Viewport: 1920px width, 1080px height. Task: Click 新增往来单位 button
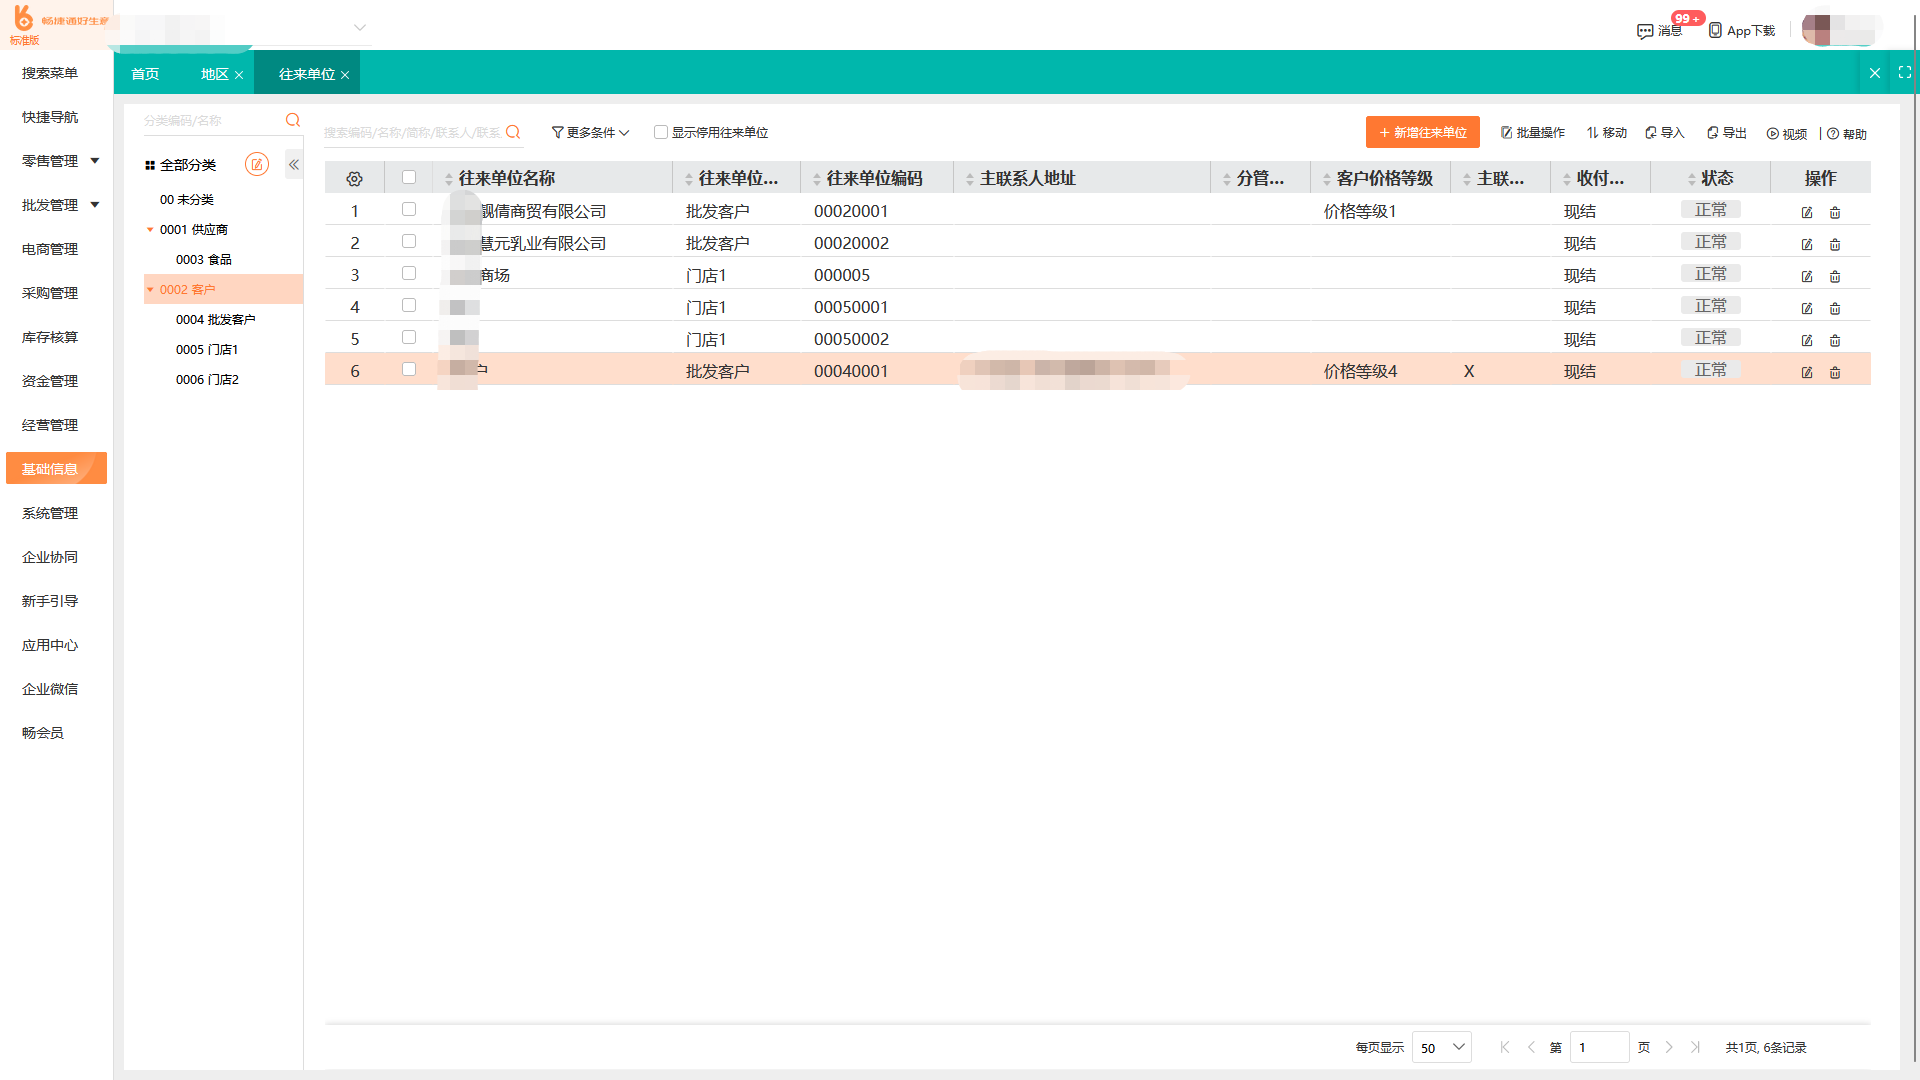tap(1424, 131)
